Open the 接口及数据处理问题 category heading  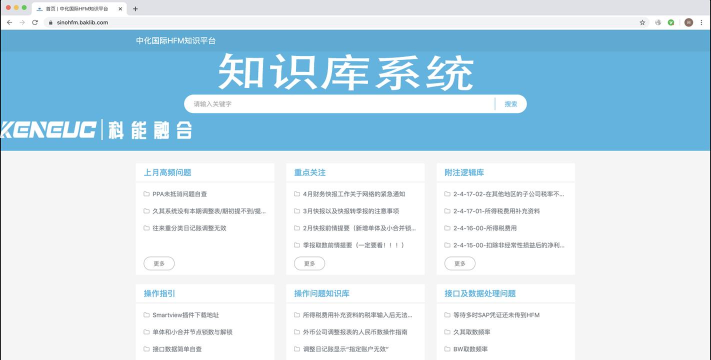[x=480, y=293]
